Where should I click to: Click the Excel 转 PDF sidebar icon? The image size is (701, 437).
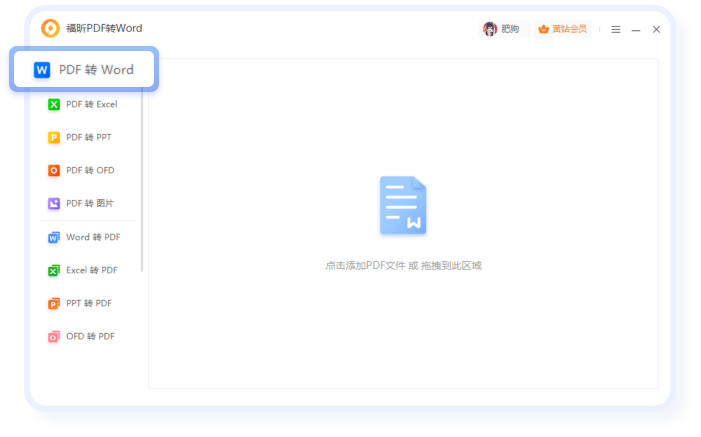pos(54,270)
